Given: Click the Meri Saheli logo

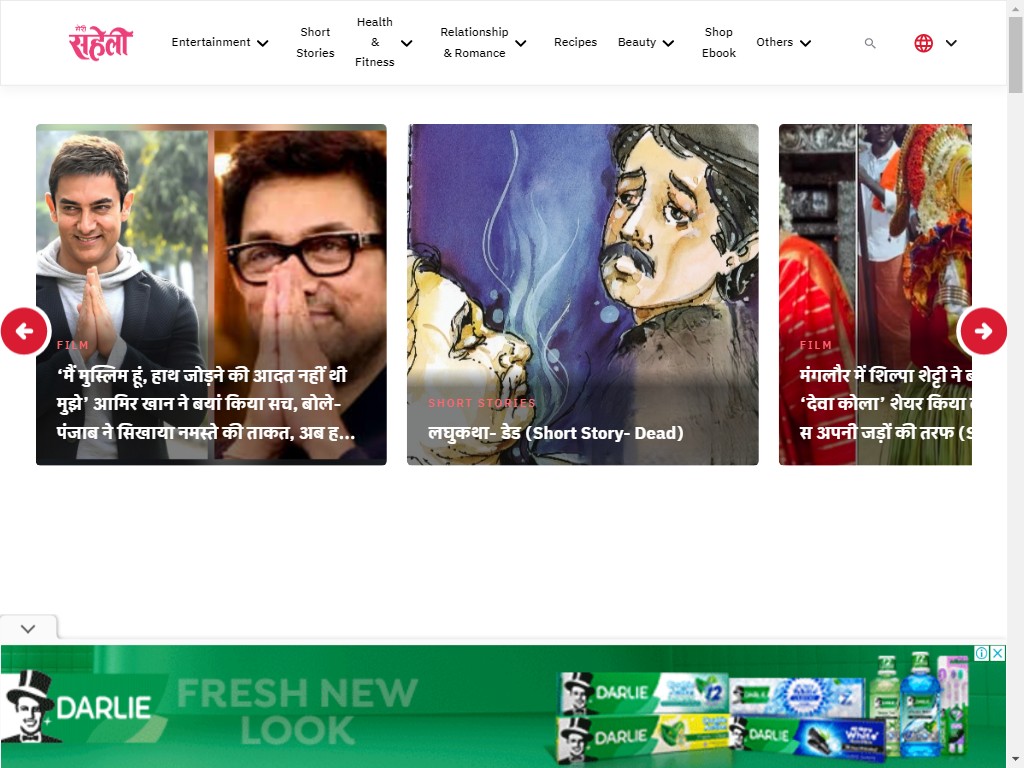Looking at the screenshot, I should [x=100, y=42].
